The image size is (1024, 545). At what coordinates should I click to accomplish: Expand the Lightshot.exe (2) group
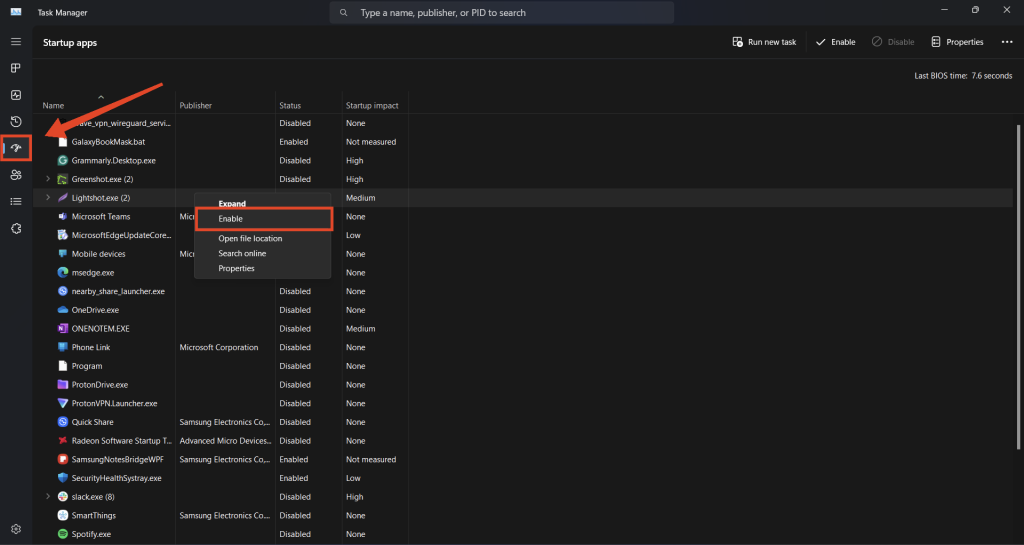pos(48,197)
